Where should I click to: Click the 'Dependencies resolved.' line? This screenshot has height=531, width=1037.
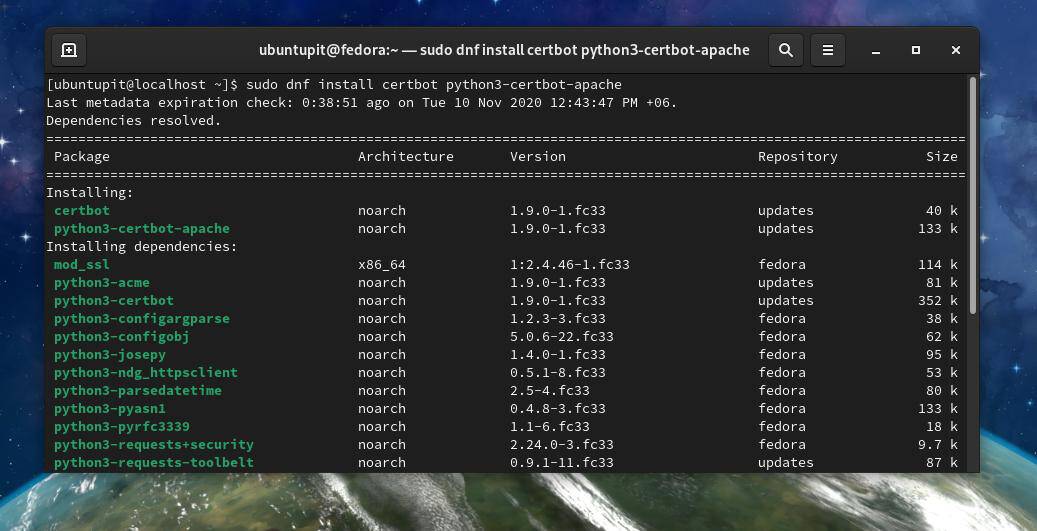[134, 120]
